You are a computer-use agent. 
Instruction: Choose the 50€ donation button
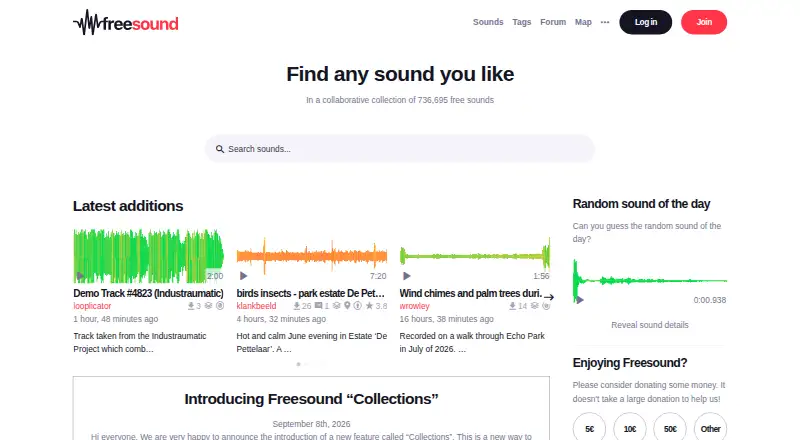pyautogui.click(x=670, y=429)
